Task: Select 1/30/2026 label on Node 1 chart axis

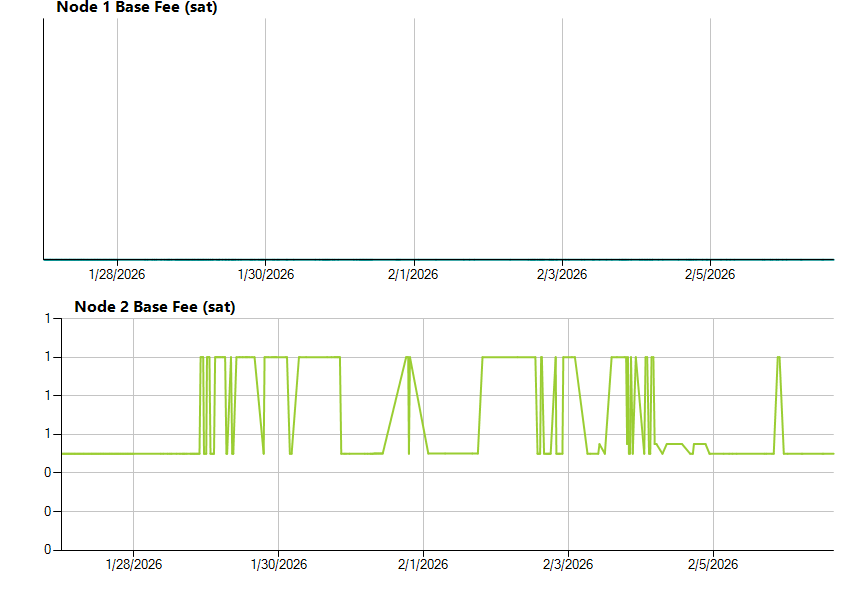Action: 265,275
